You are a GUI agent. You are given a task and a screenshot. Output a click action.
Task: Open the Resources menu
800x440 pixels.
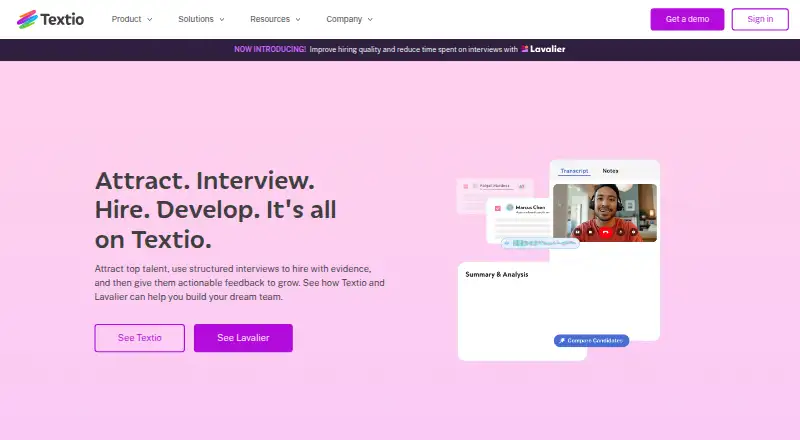click(x=275, y=19)
